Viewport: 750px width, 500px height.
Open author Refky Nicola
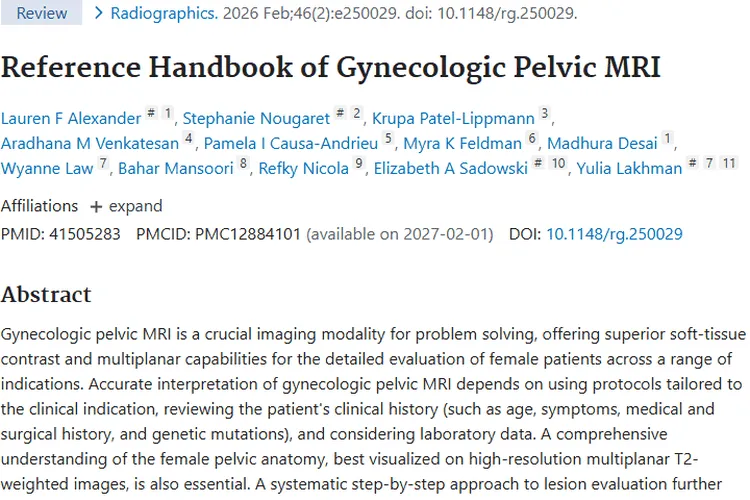tap(303, 168)
